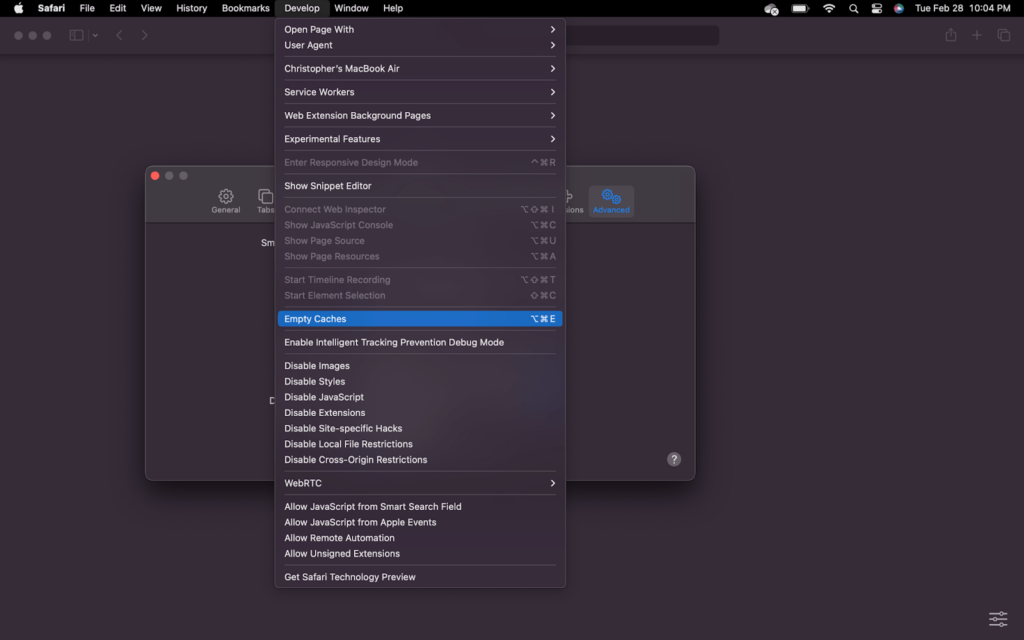Image resolution: width=1024 pixels, height=640 pixels.
Task: Expand Web Extension Background Pages submenu
Action: (420, 116)
